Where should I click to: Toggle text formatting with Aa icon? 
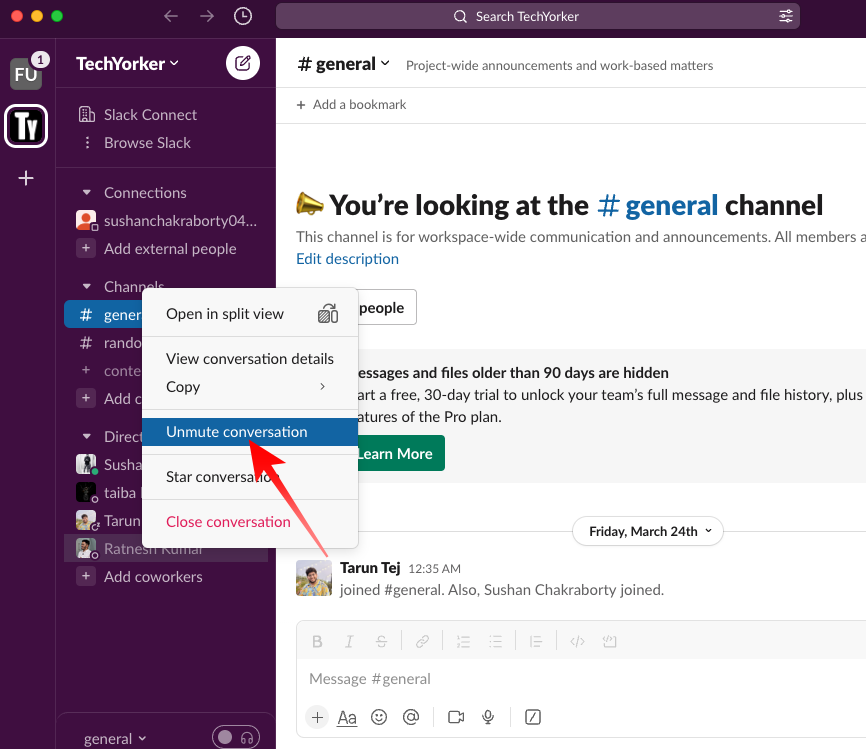(347, 718)
